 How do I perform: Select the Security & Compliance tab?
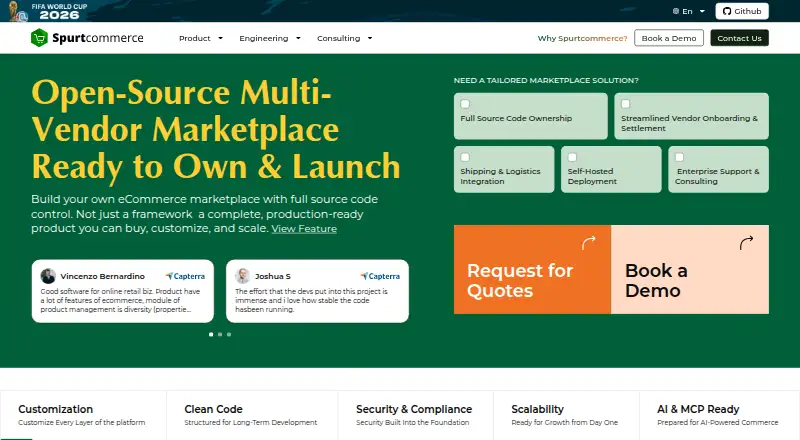coord(415,415)
